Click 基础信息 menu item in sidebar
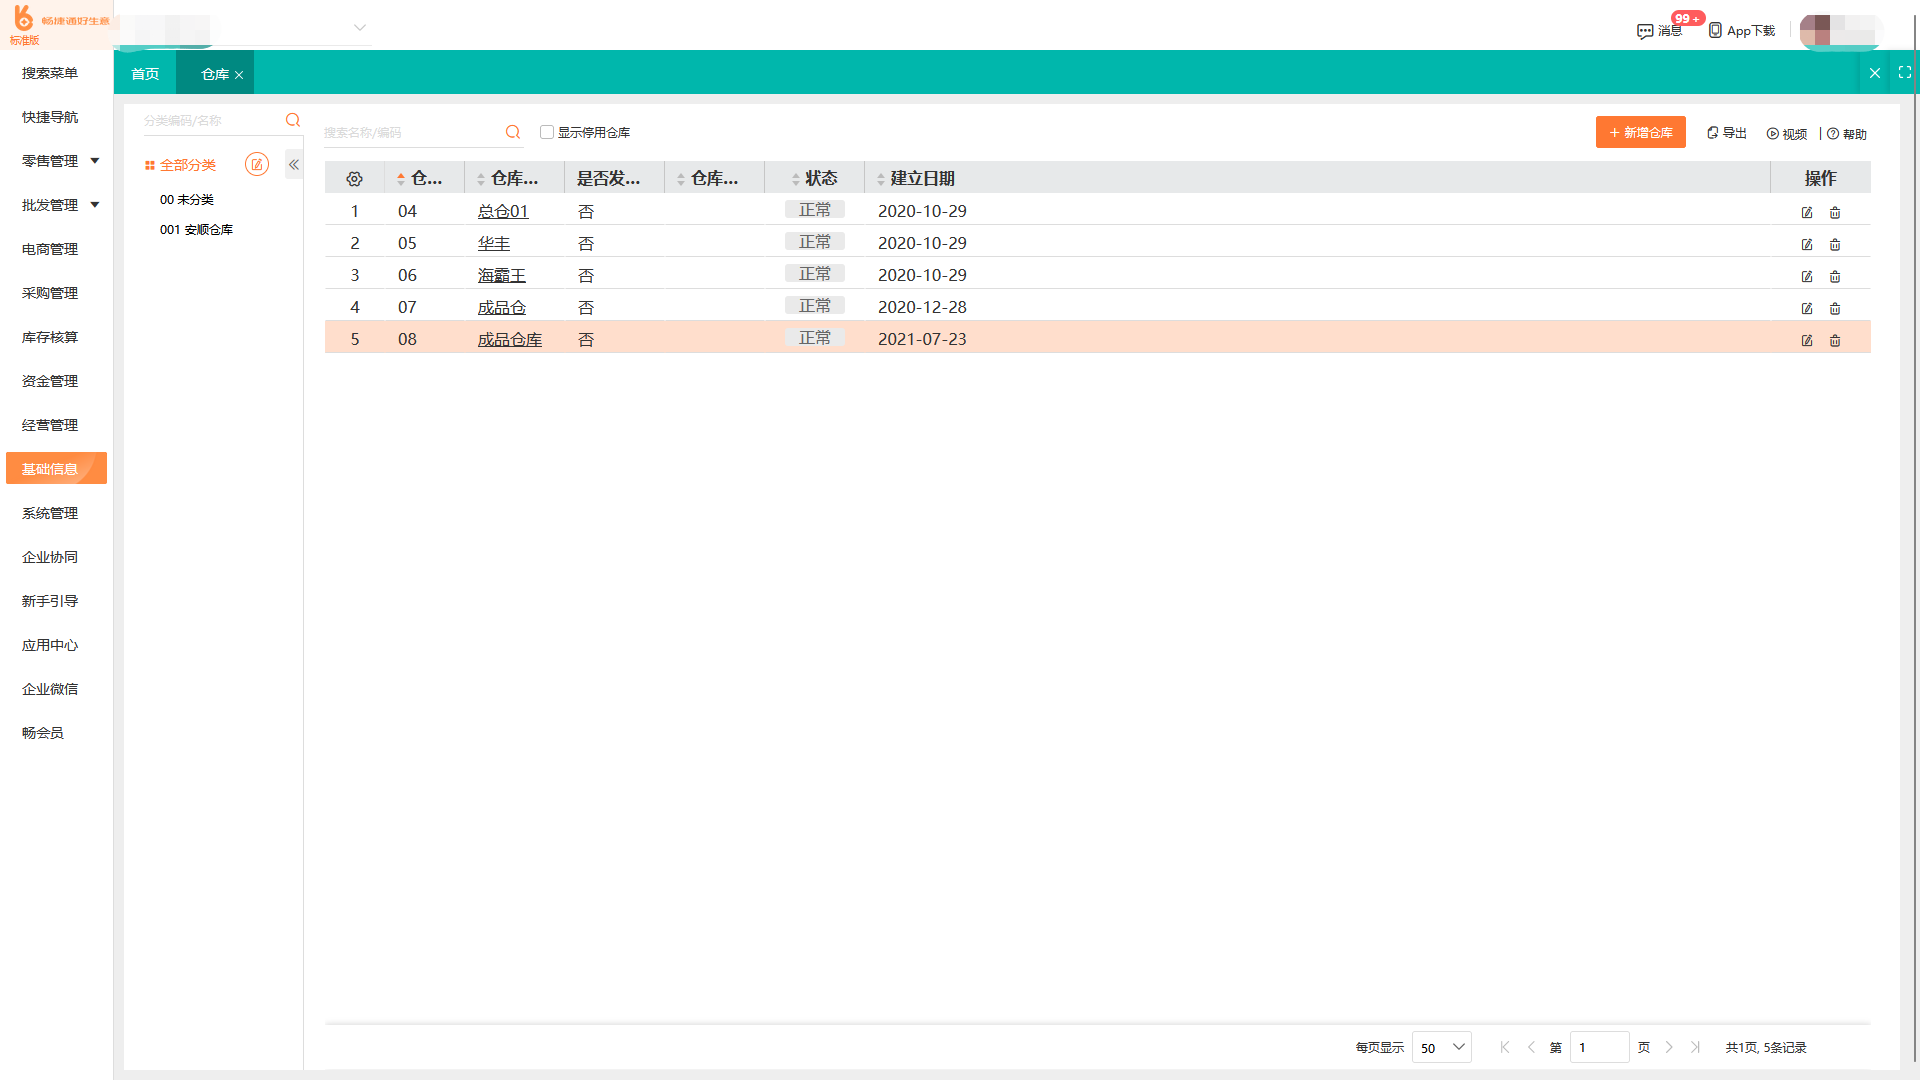Screen dimensions: 1920x1080 54,468
